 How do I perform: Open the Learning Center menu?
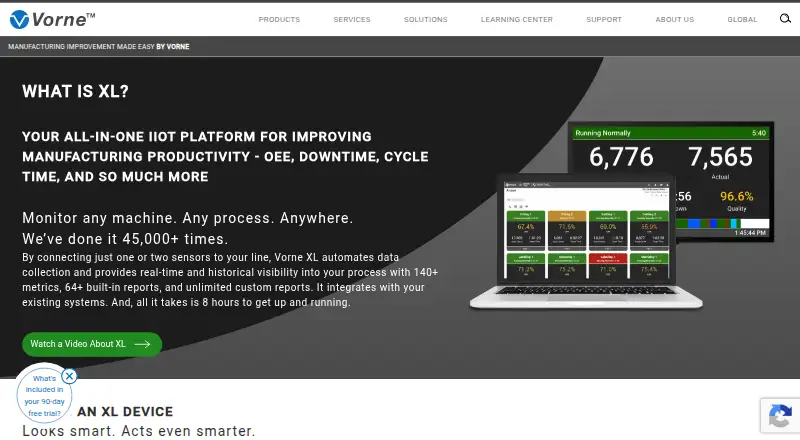pyautogui.click(x=516, y=19)
